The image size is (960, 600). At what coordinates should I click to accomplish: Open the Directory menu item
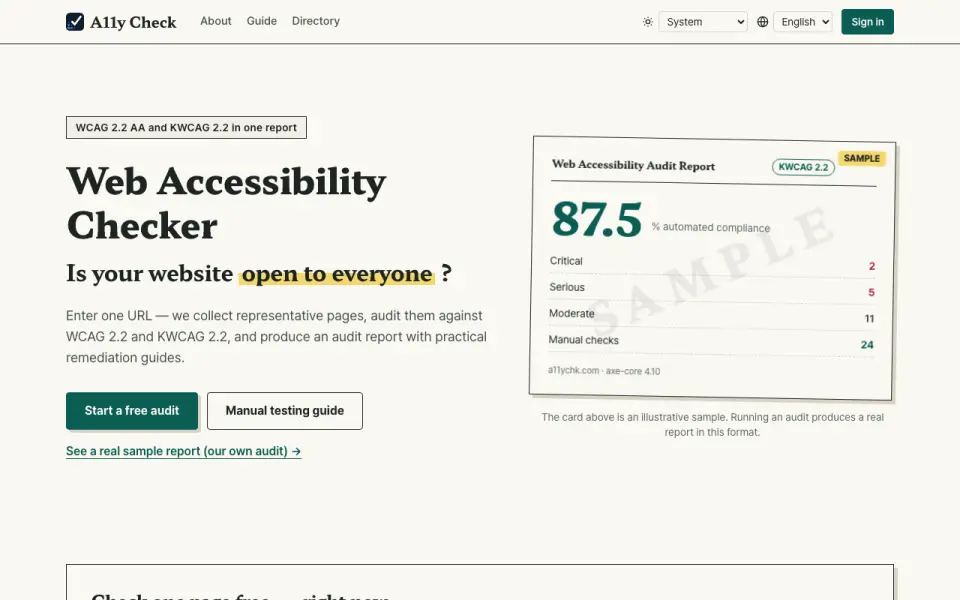click(315, 21)
